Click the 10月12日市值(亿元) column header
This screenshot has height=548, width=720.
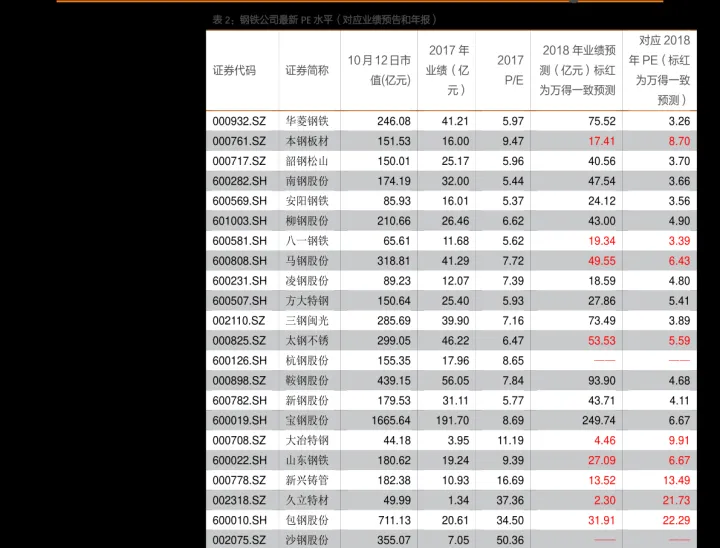[x=379, y=70]
